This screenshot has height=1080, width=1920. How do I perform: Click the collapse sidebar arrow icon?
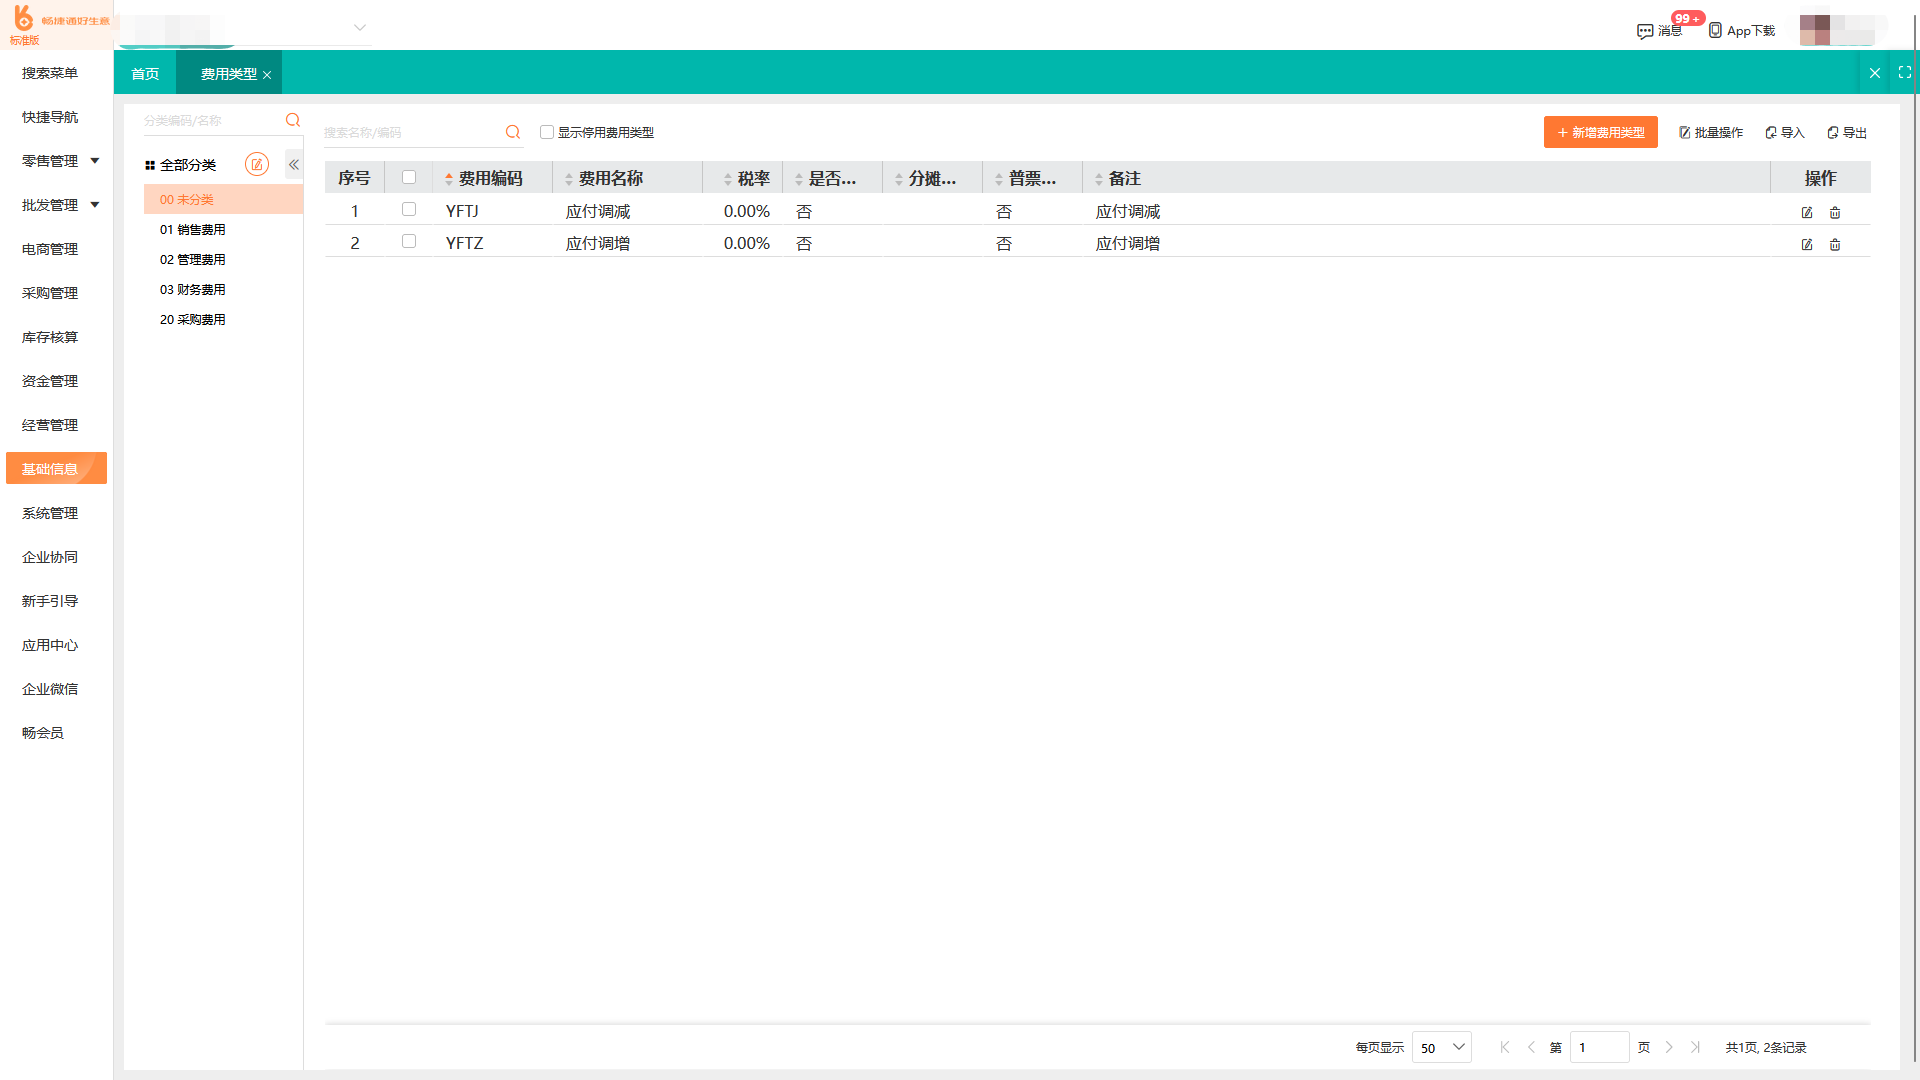pos(295,165)
